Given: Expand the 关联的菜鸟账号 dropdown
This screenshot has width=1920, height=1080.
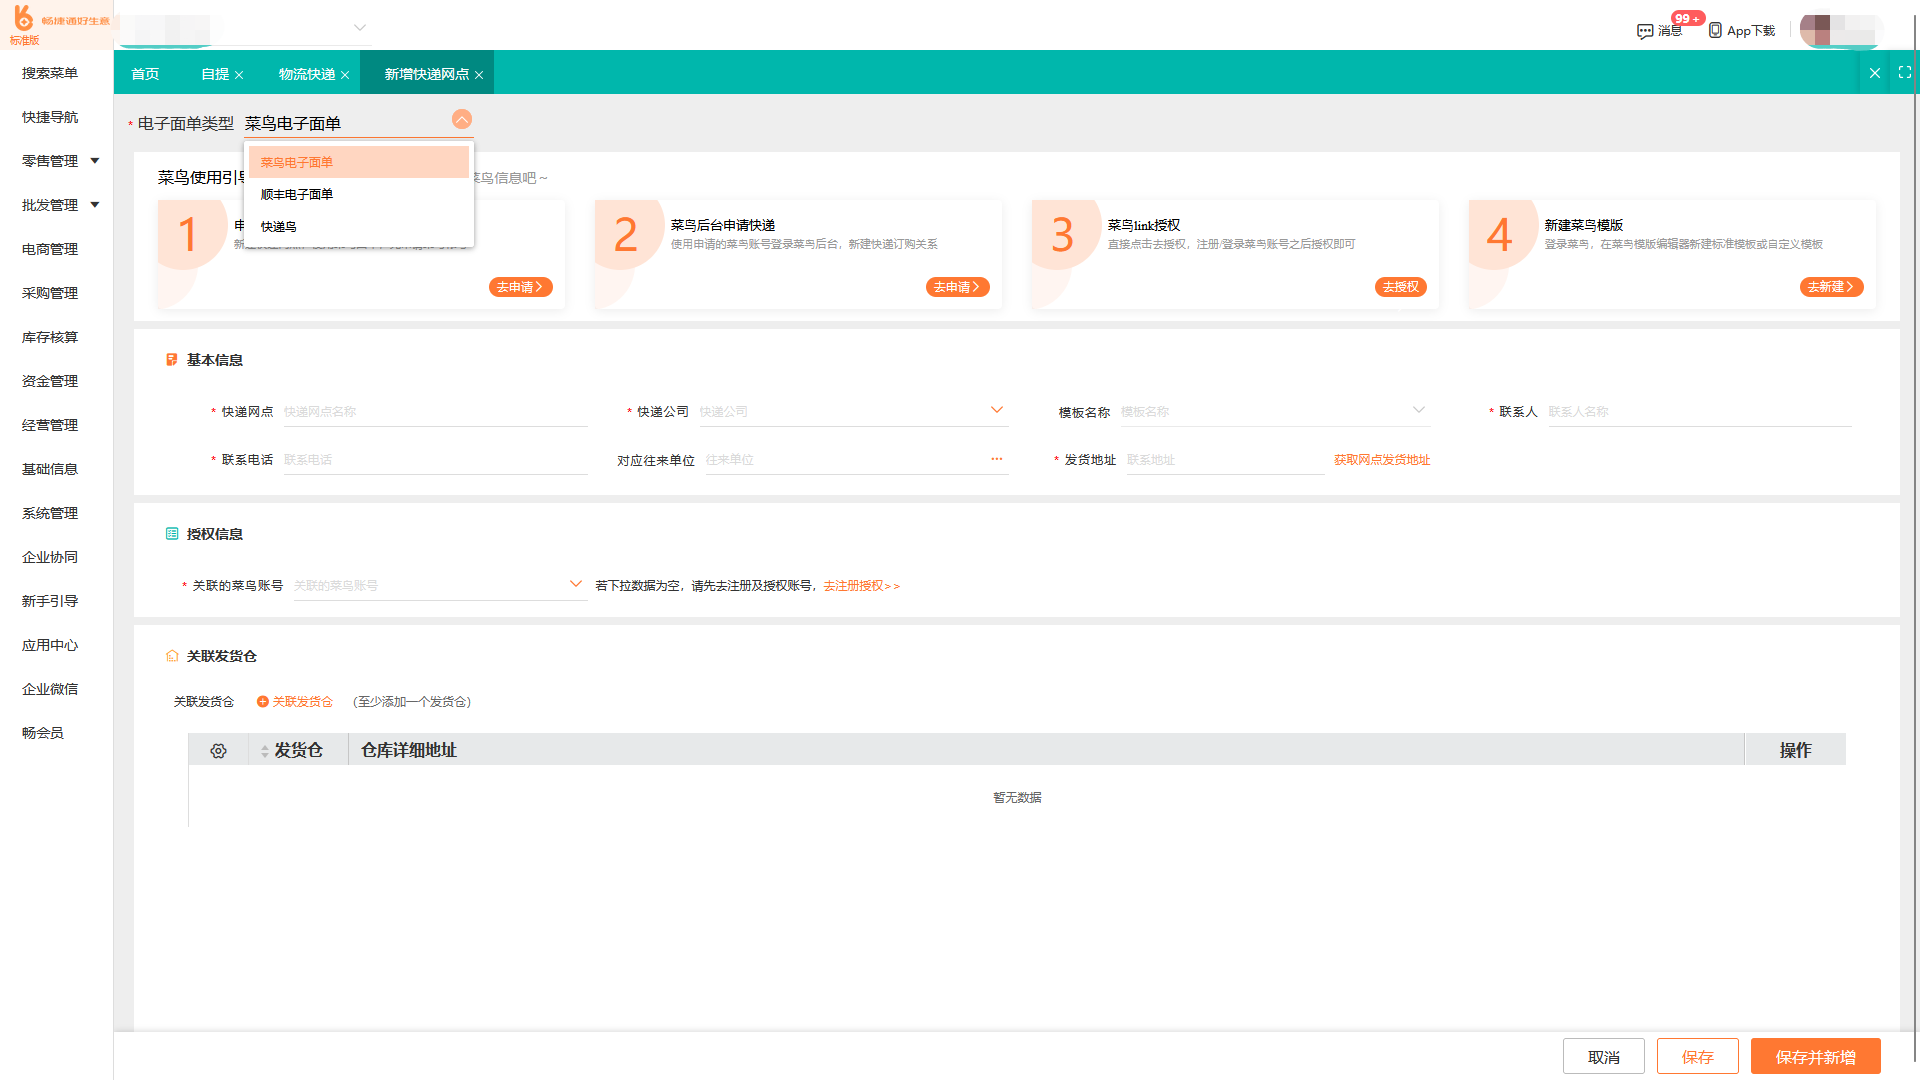Looking at the screenshot, I should [574, 584].
